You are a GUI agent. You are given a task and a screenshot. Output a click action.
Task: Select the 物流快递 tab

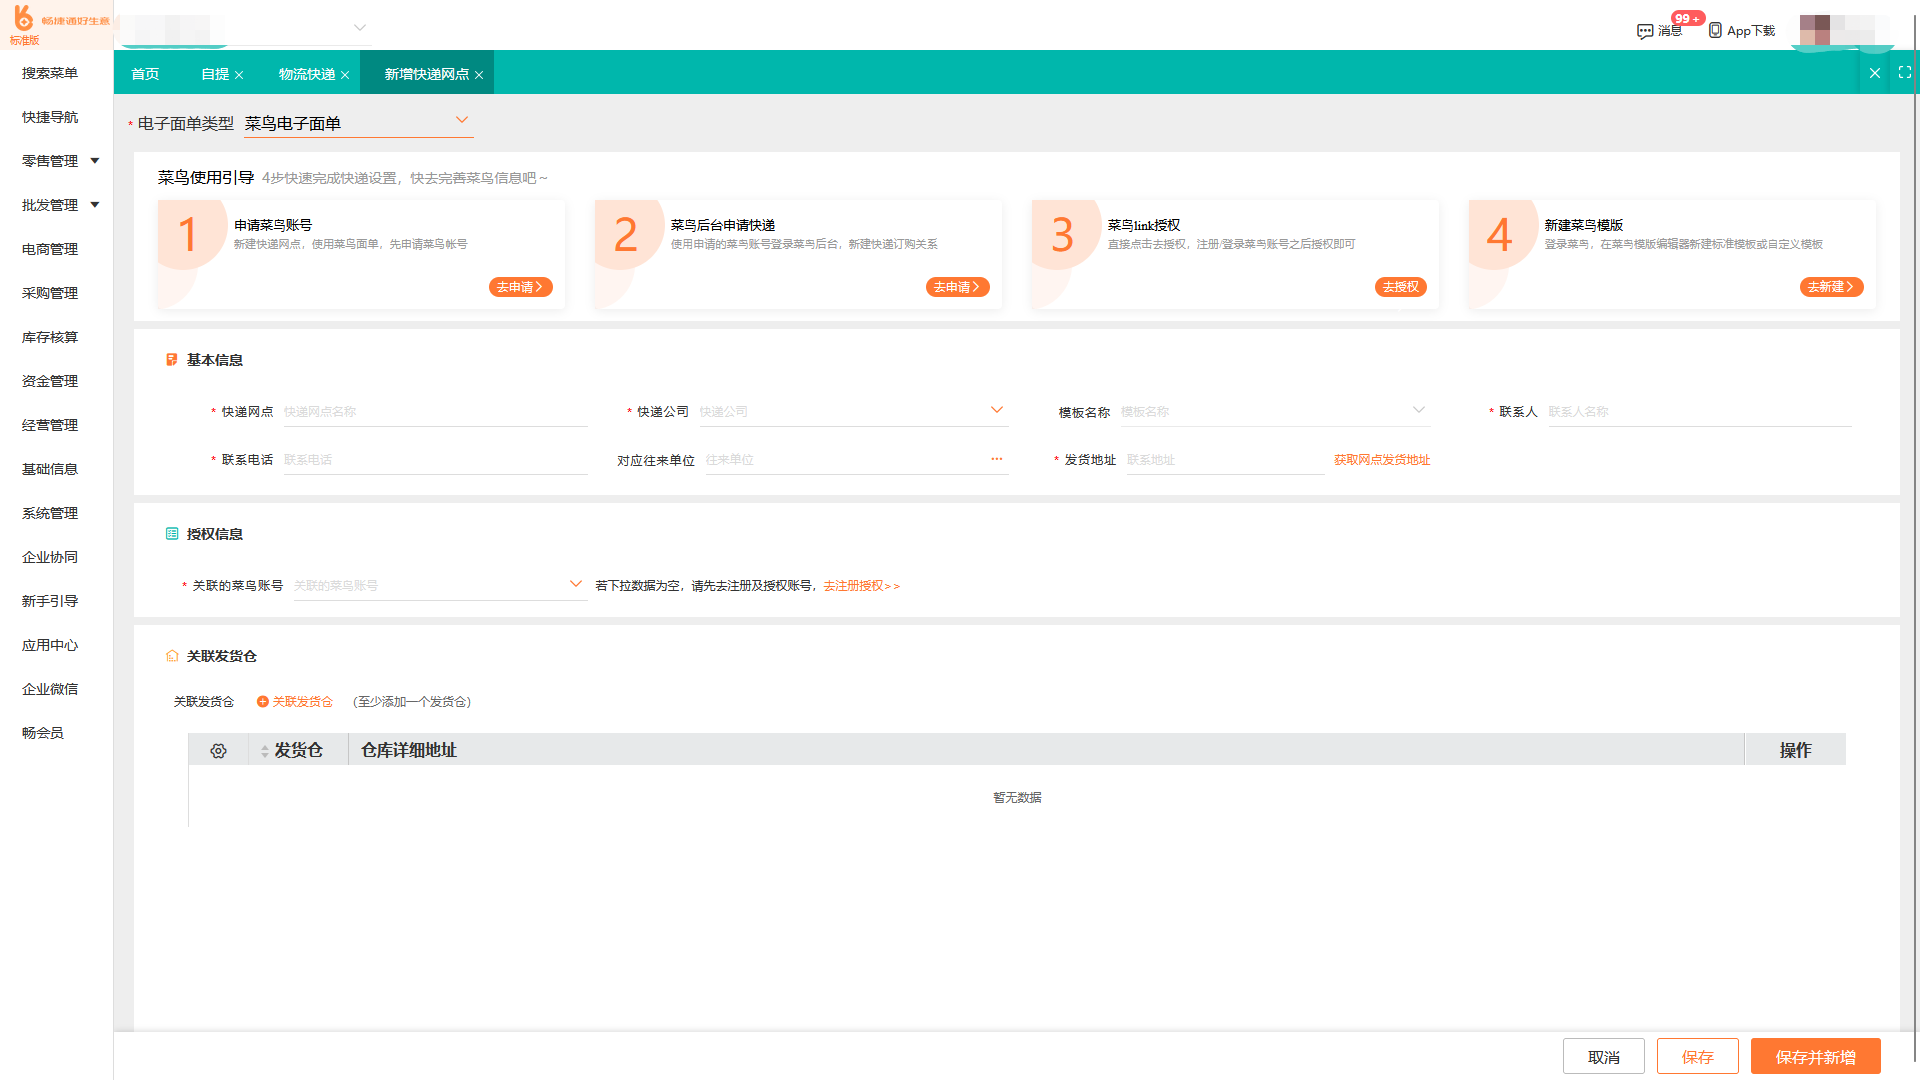coord(306,73)
